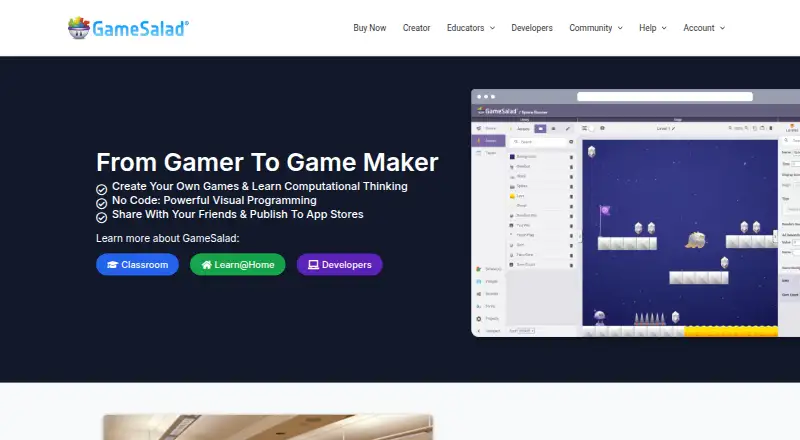Select 'Create Your Own Games & Learn Computational Thinking'

pyautogui.click(x=260, y=186)
